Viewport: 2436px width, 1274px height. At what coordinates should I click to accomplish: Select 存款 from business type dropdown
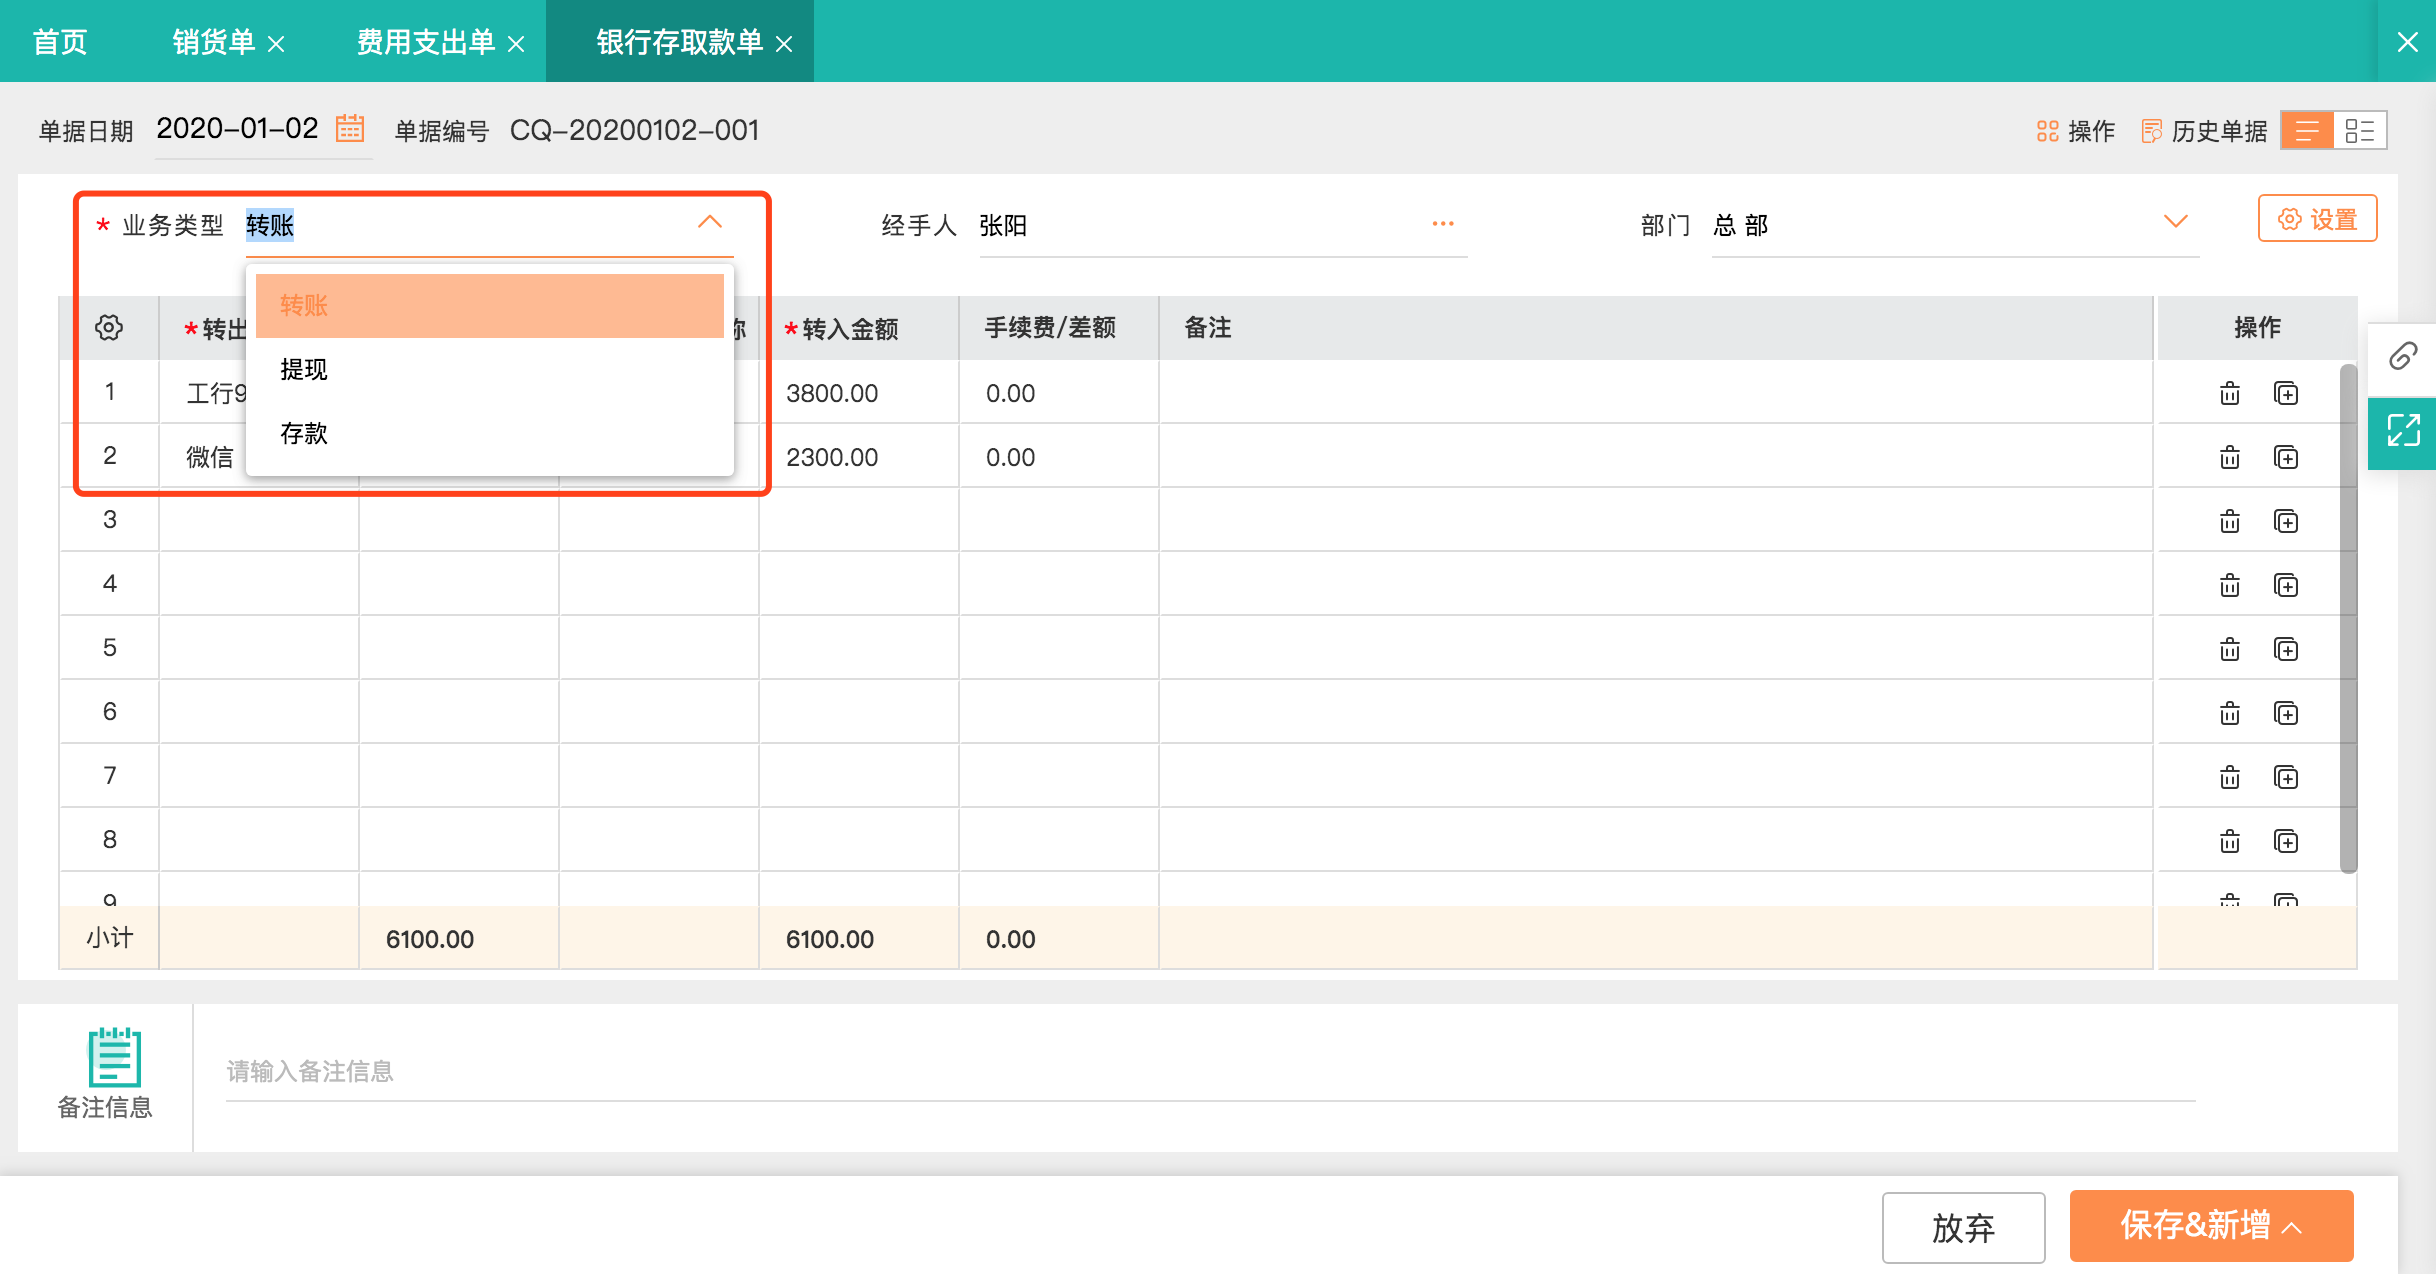coord(306,432)
